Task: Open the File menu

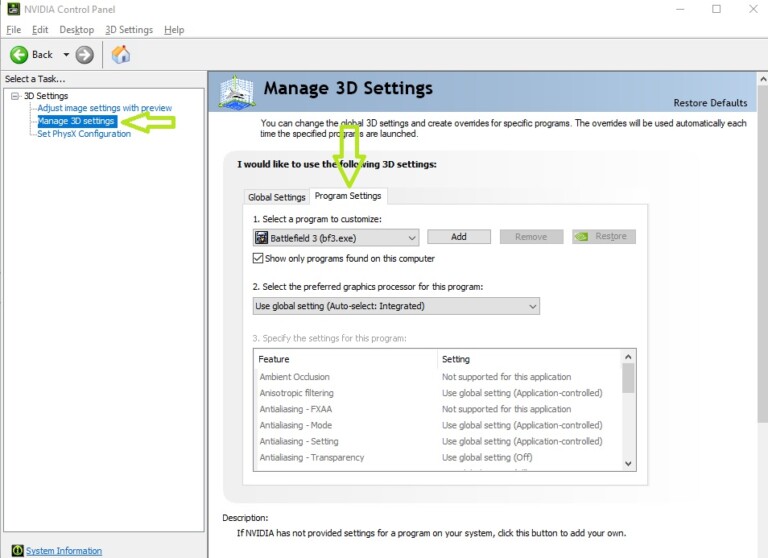Action: pos(13,30)
